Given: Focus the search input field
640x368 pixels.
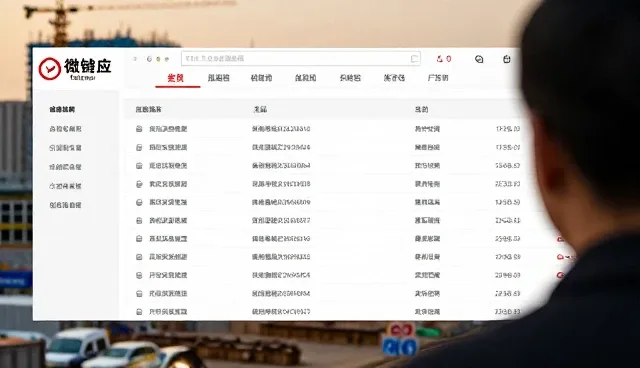Looking at the screenshot, I should tap(301, 59).
